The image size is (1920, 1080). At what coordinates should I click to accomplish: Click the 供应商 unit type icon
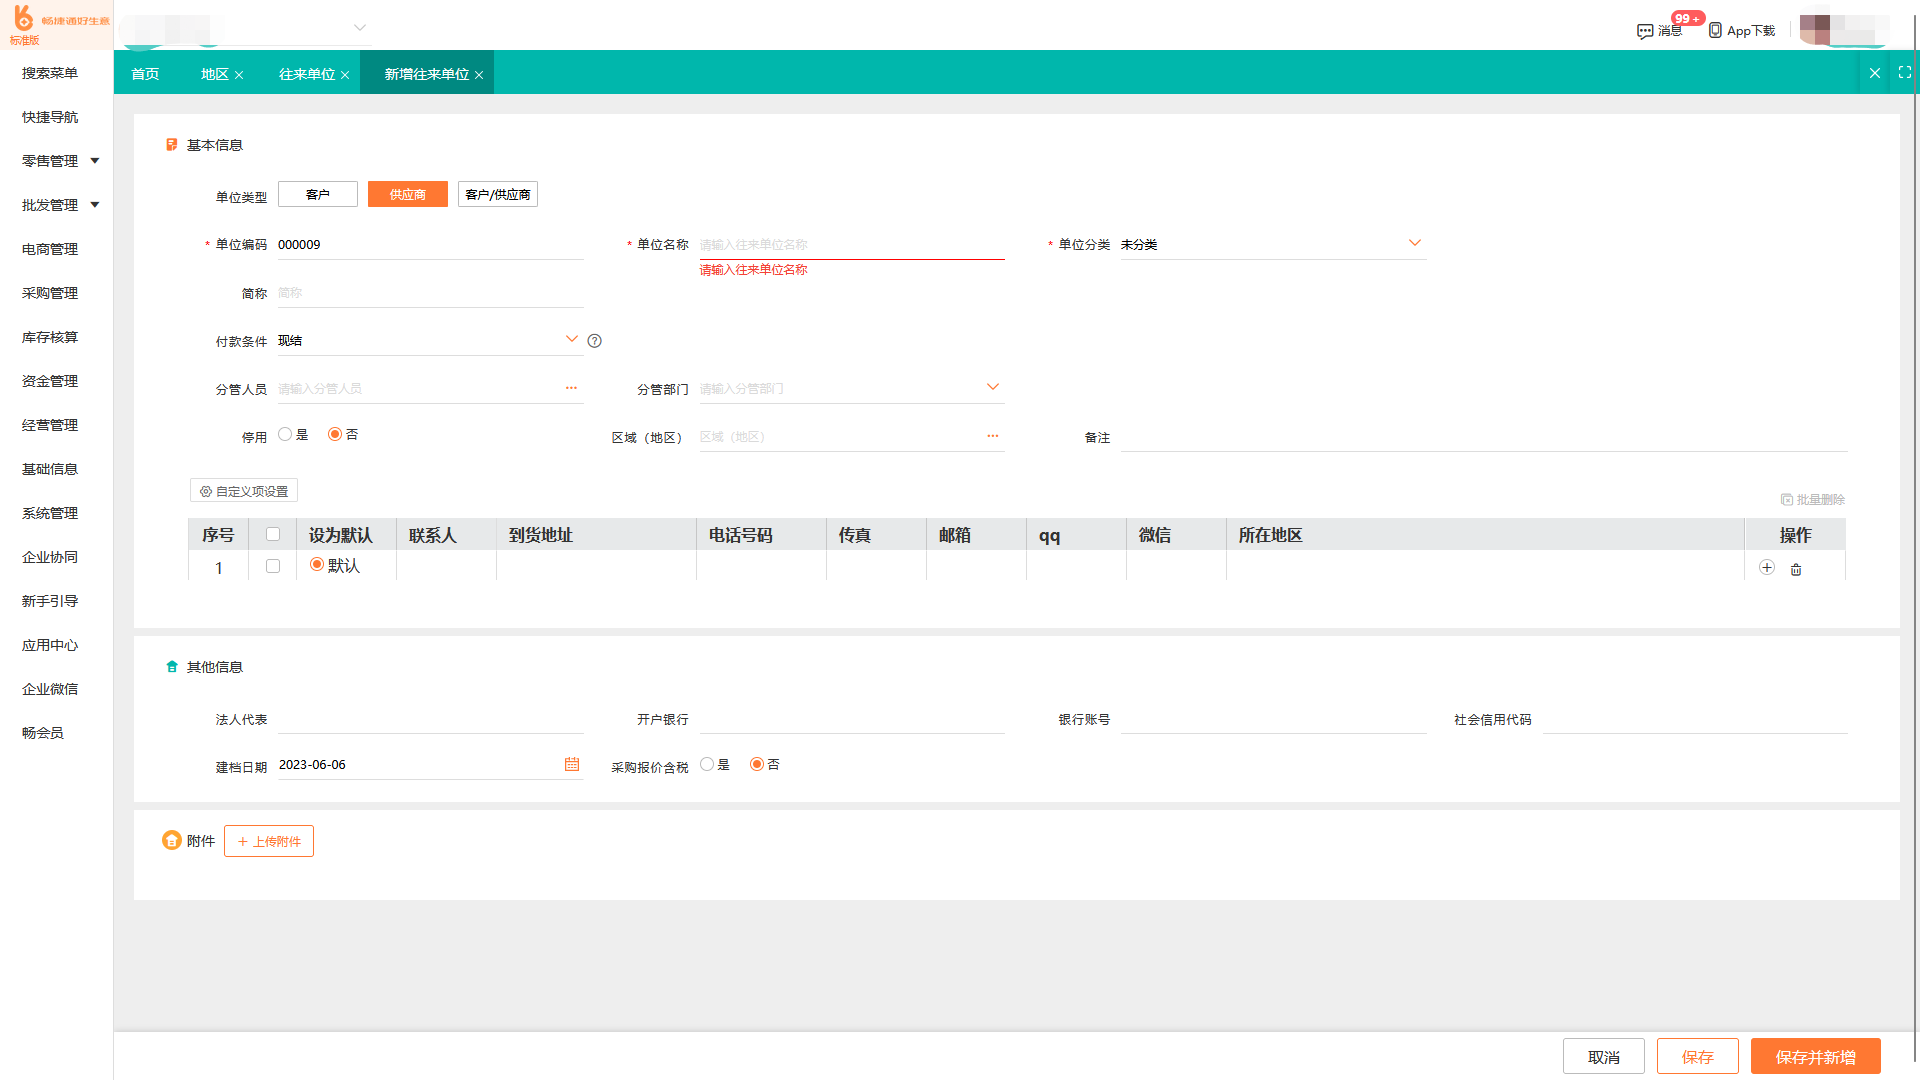[407, 195]
